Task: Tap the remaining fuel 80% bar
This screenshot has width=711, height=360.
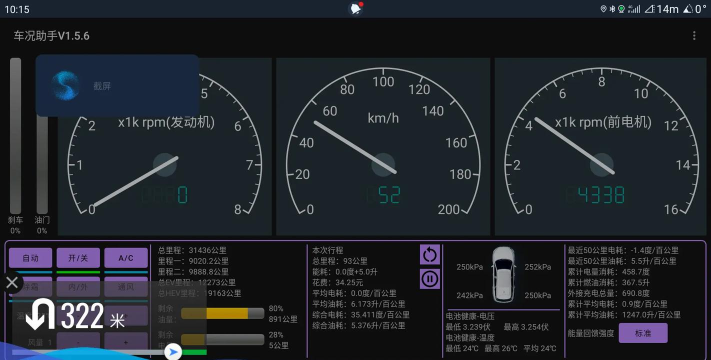Action: 222,313
